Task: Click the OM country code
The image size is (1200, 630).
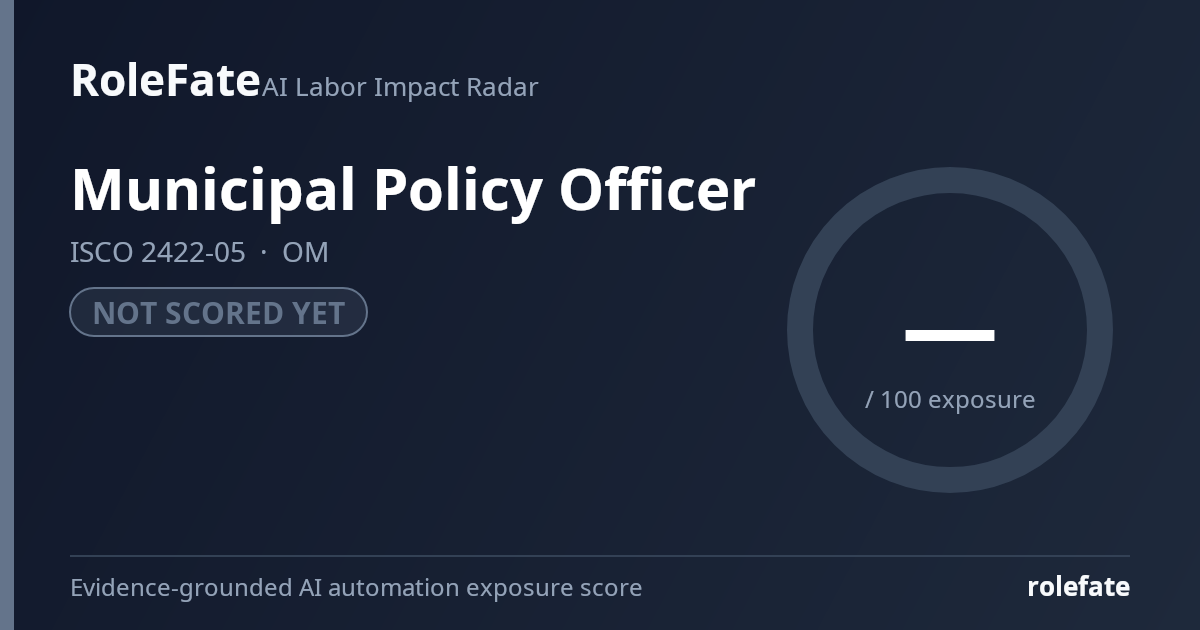Action: [x=305, y=252]
